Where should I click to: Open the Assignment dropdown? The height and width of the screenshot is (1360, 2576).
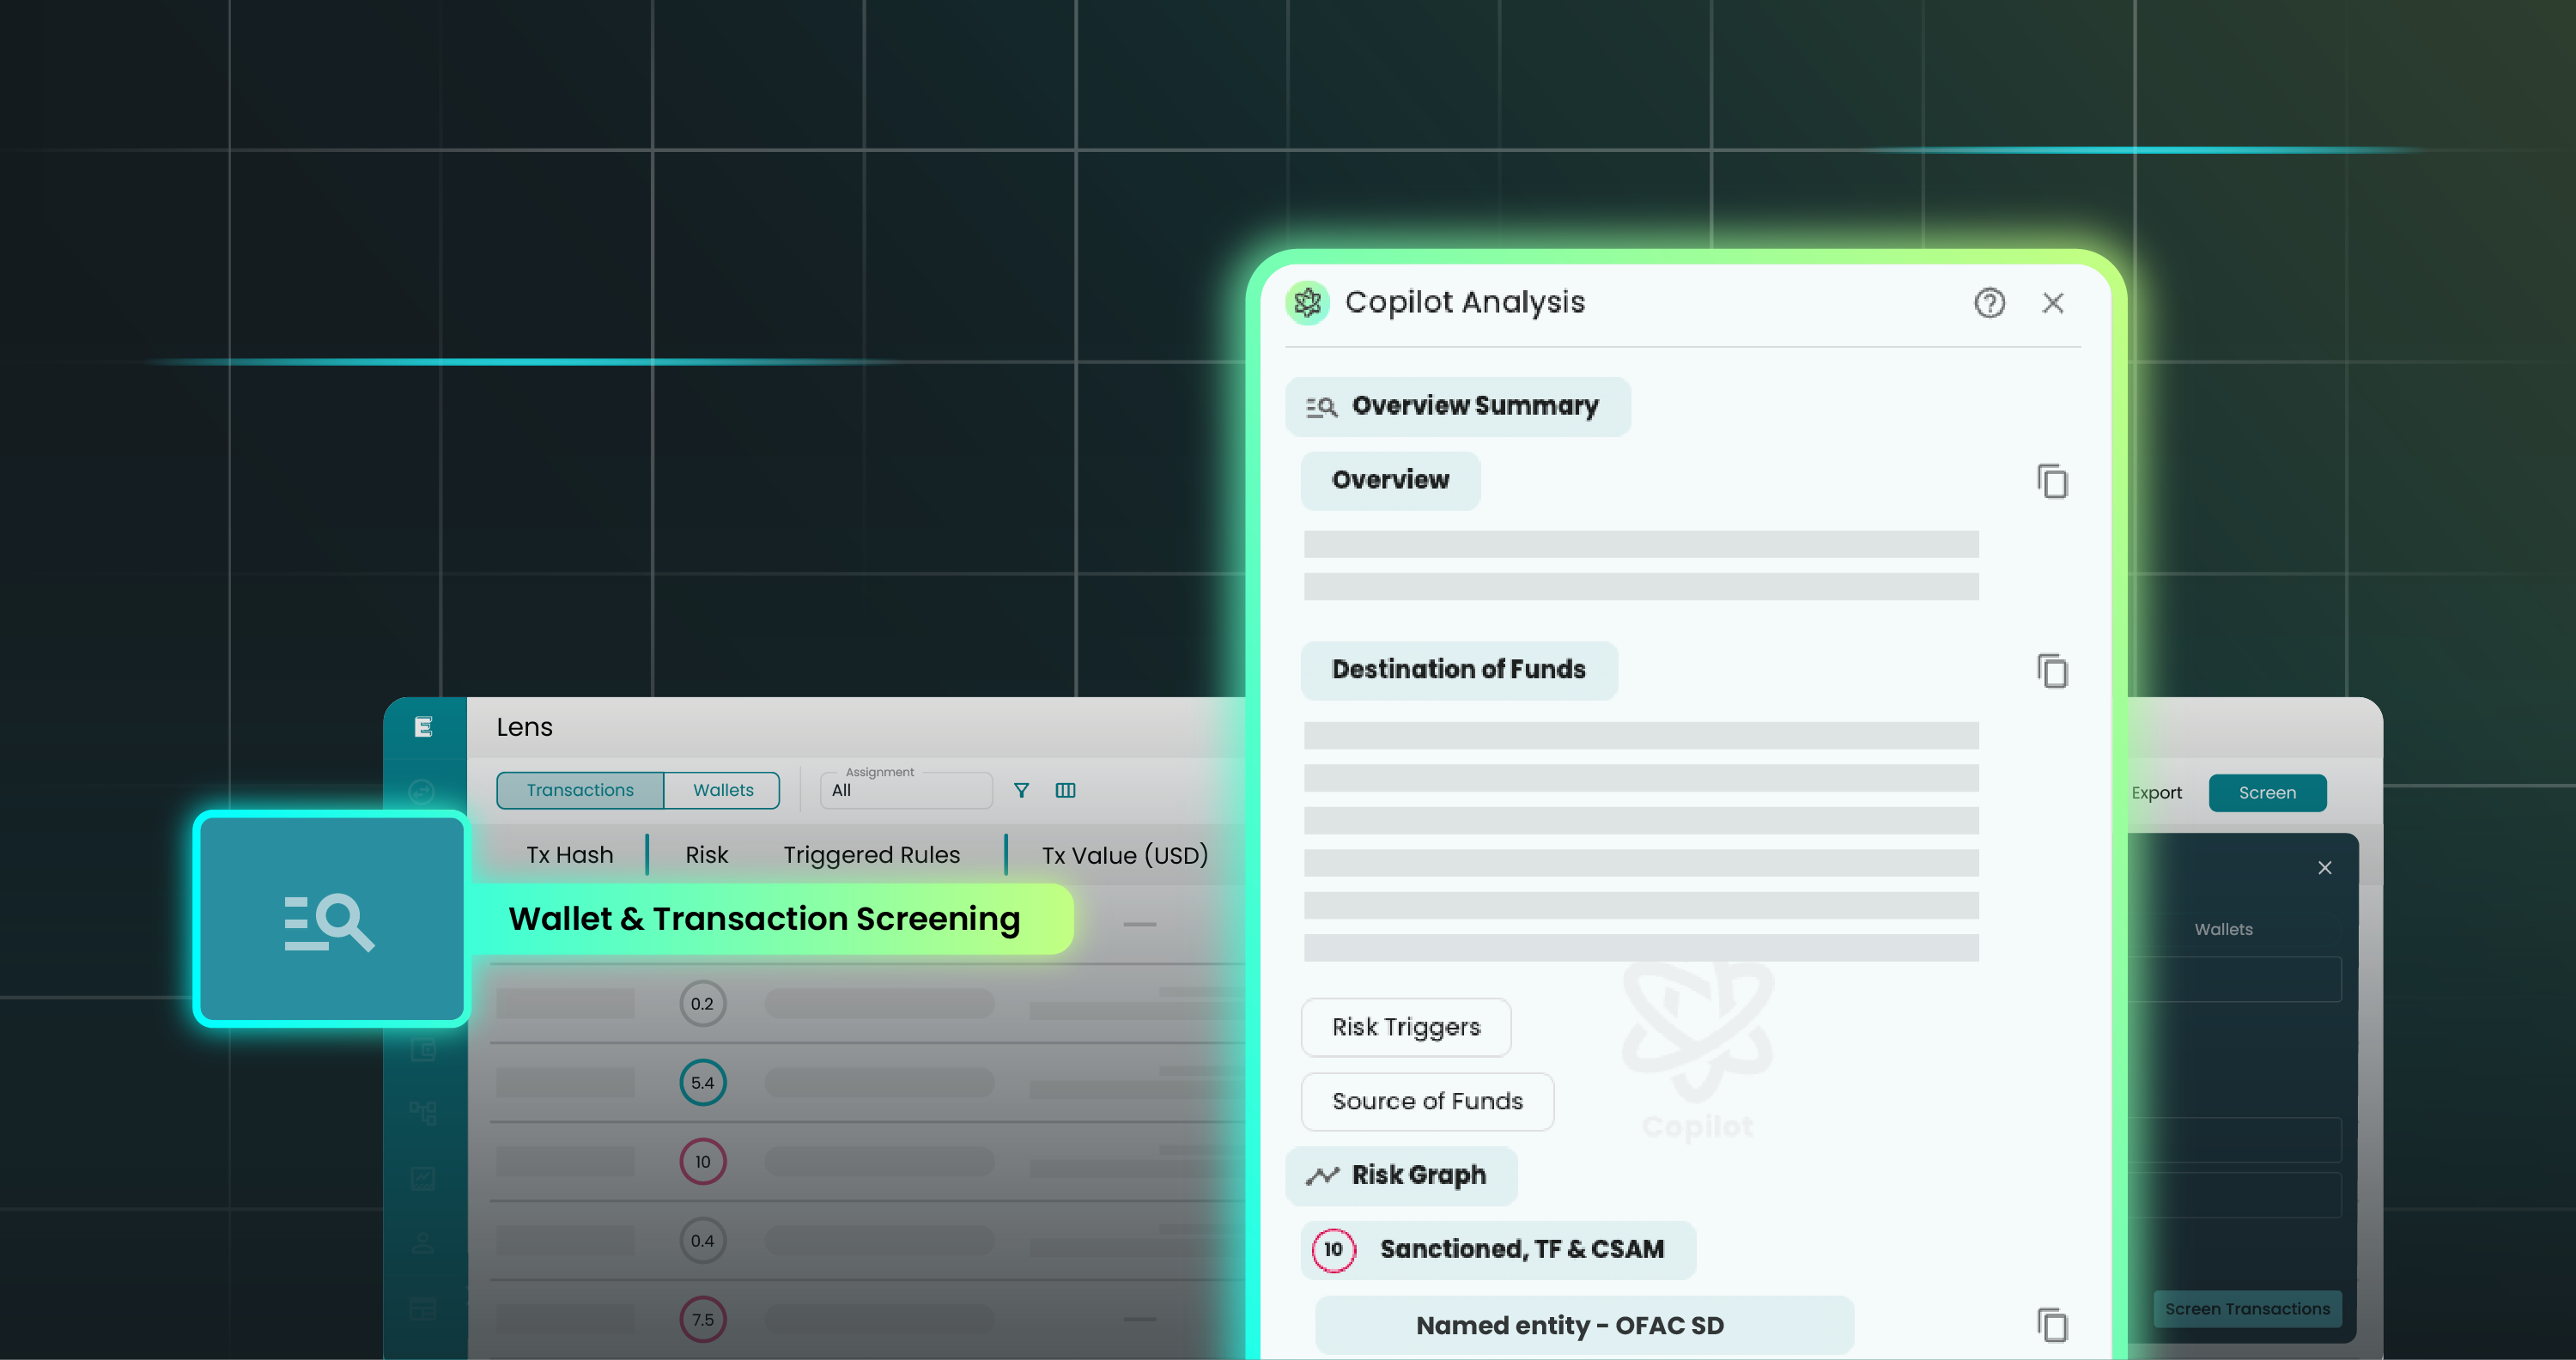905,791
